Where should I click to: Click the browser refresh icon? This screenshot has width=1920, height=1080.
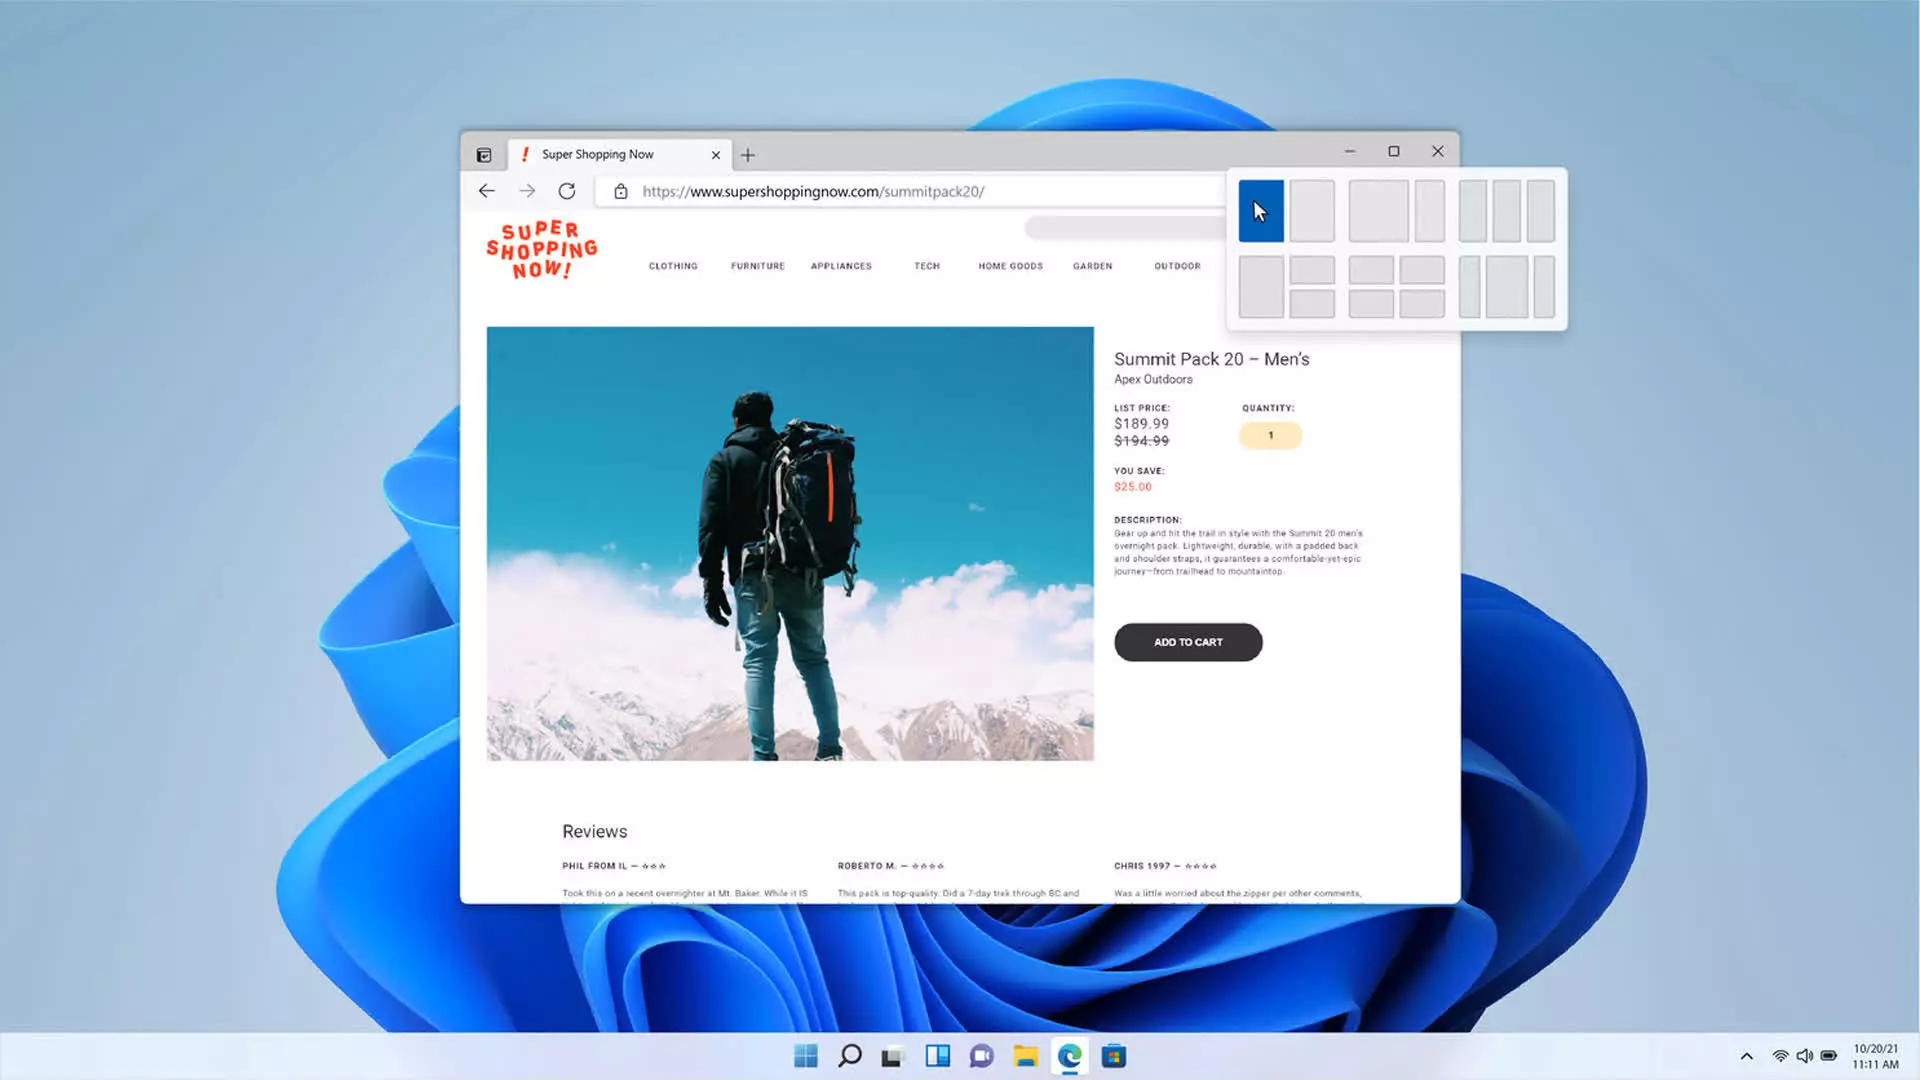coord(566,191)
